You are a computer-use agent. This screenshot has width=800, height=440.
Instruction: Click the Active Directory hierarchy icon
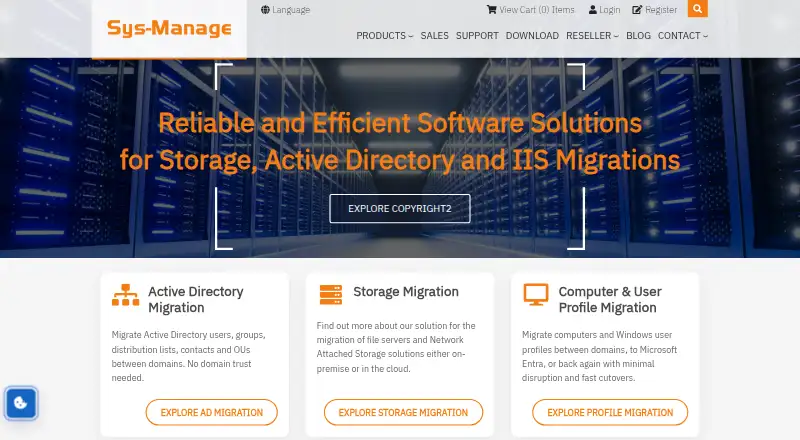[126, 295]
